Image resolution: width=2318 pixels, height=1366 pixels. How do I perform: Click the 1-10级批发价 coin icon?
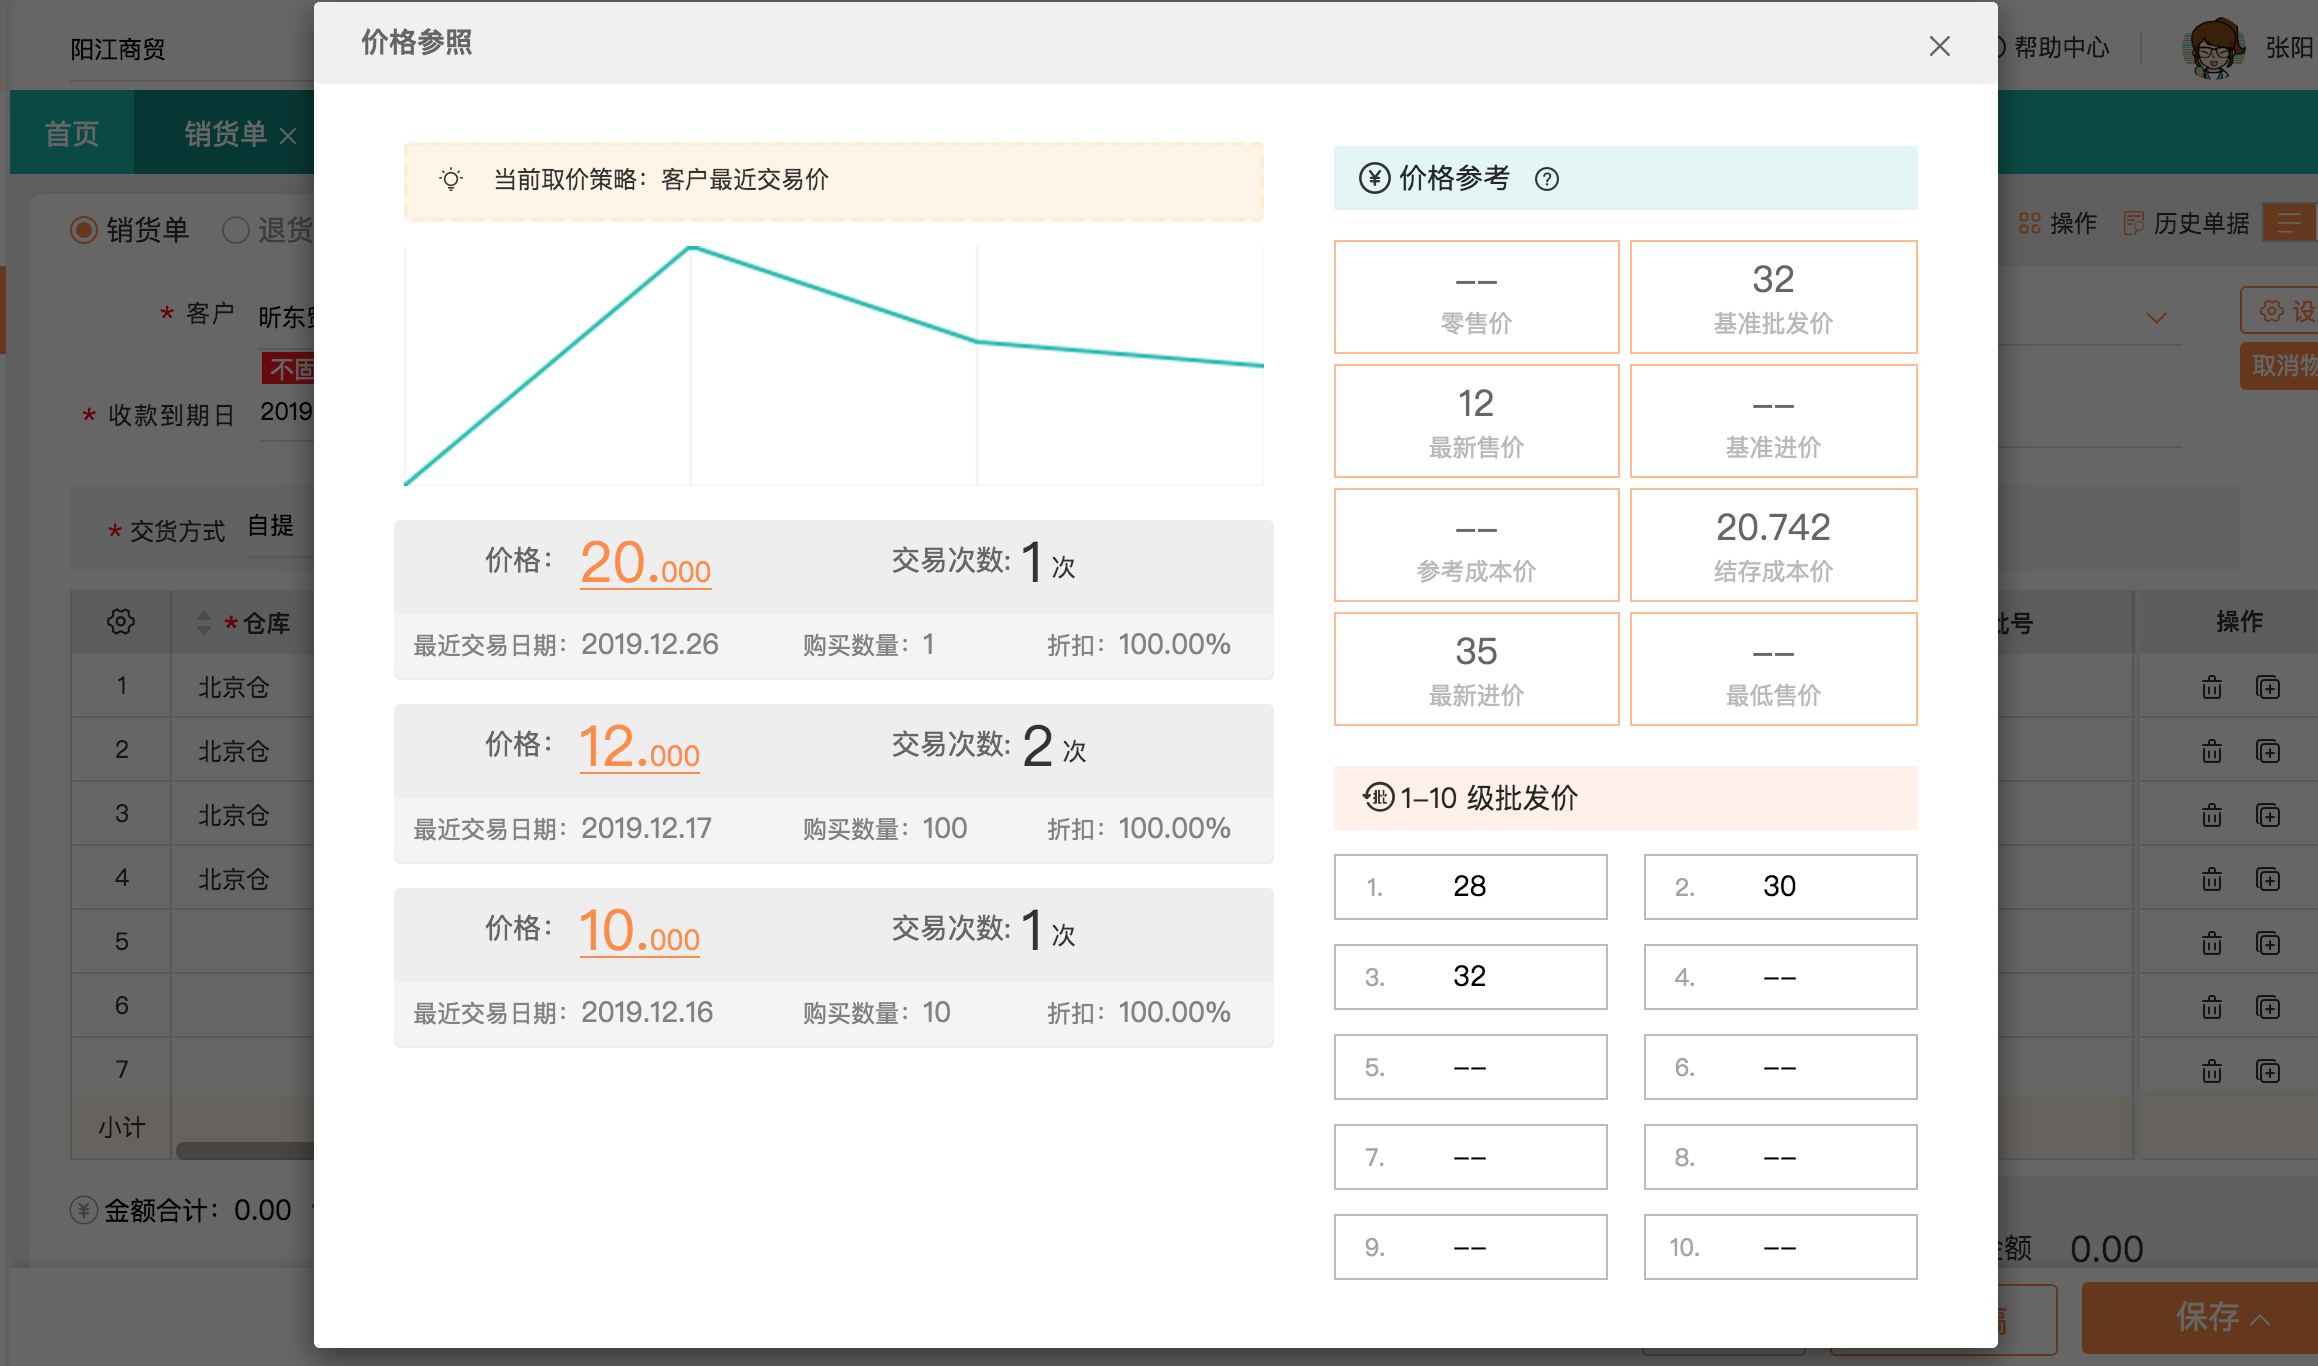(1372, 795)
